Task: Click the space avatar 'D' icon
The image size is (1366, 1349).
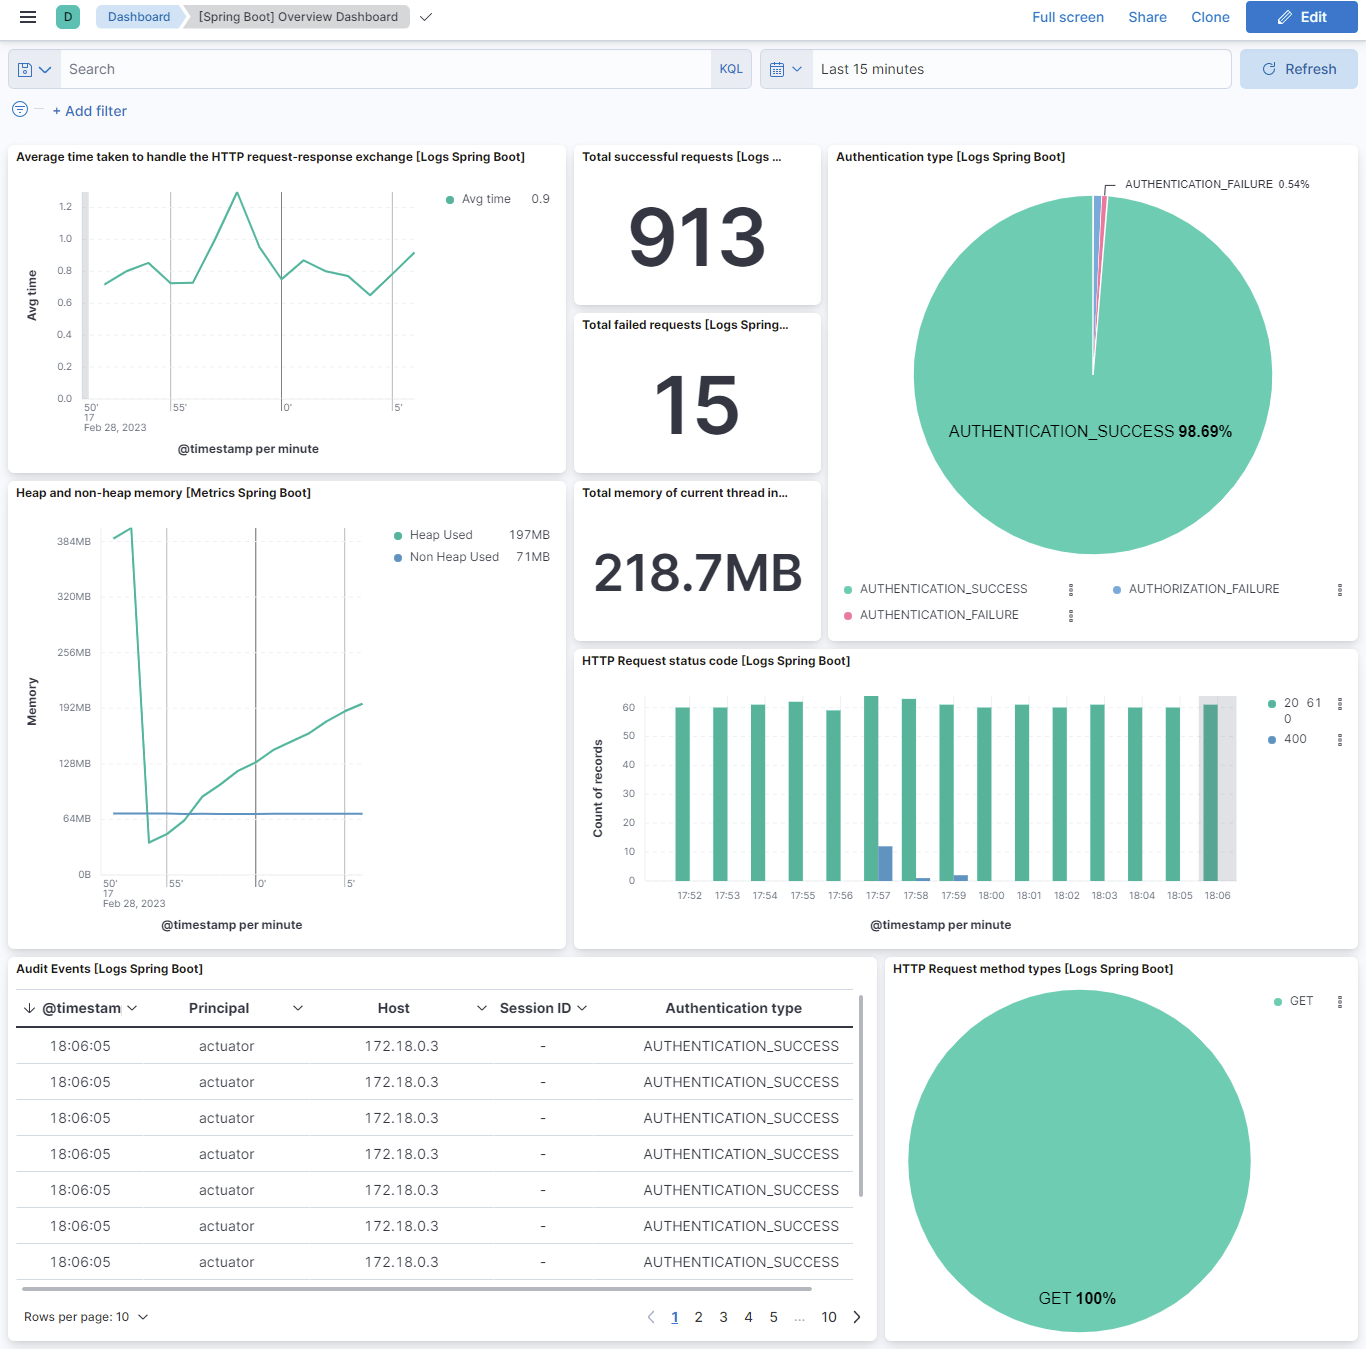Action: [x=68, y=17]
